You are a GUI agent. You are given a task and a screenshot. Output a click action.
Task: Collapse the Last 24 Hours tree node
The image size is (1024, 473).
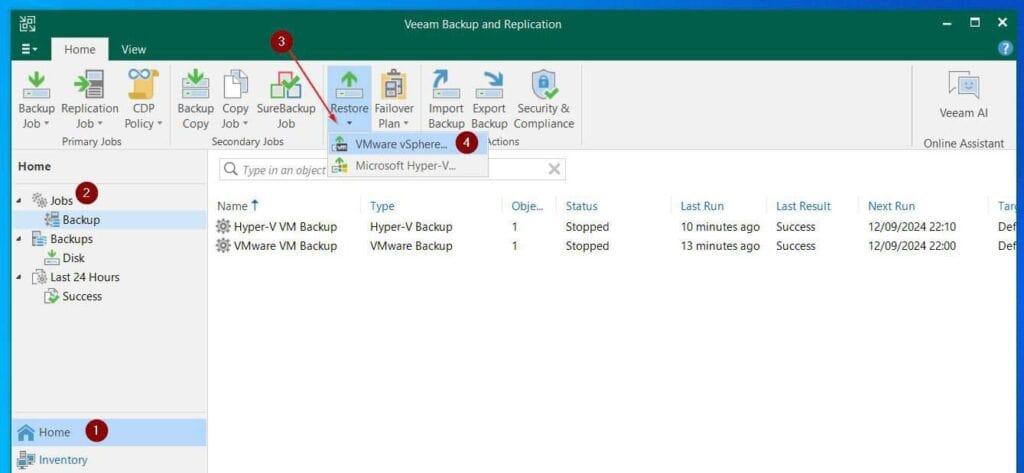click(19, 277)
